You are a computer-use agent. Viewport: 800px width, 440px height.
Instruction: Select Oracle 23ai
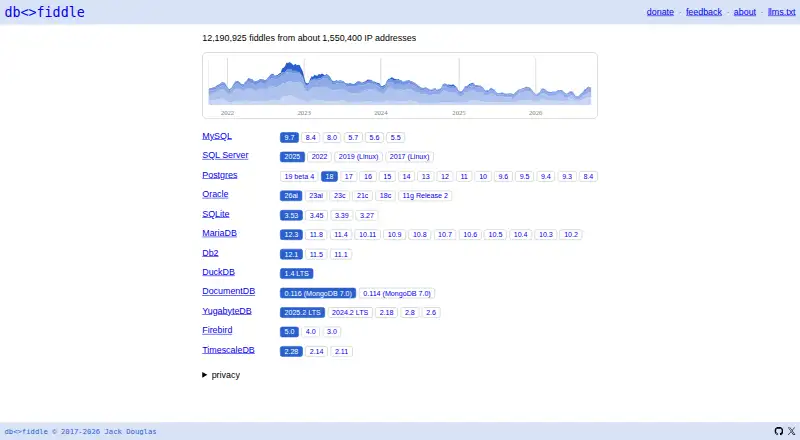tap(316, 195)
